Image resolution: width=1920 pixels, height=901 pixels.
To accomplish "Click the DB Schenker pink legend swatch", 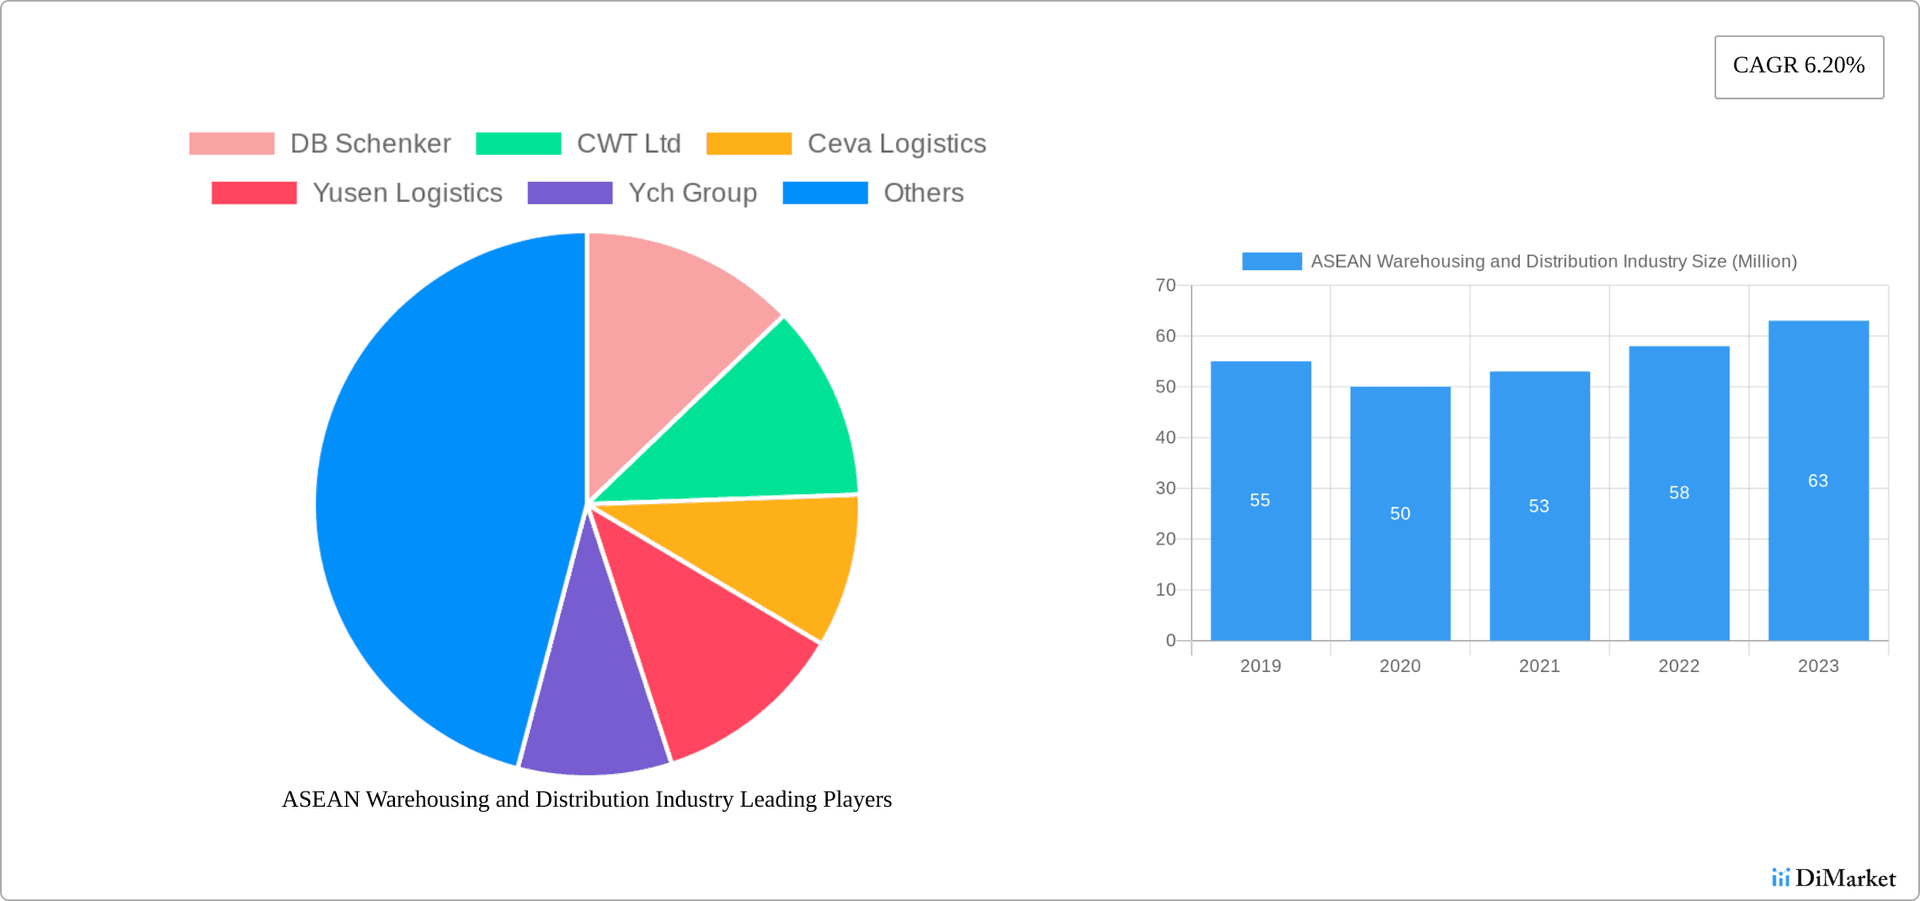I will coord(231,143).
